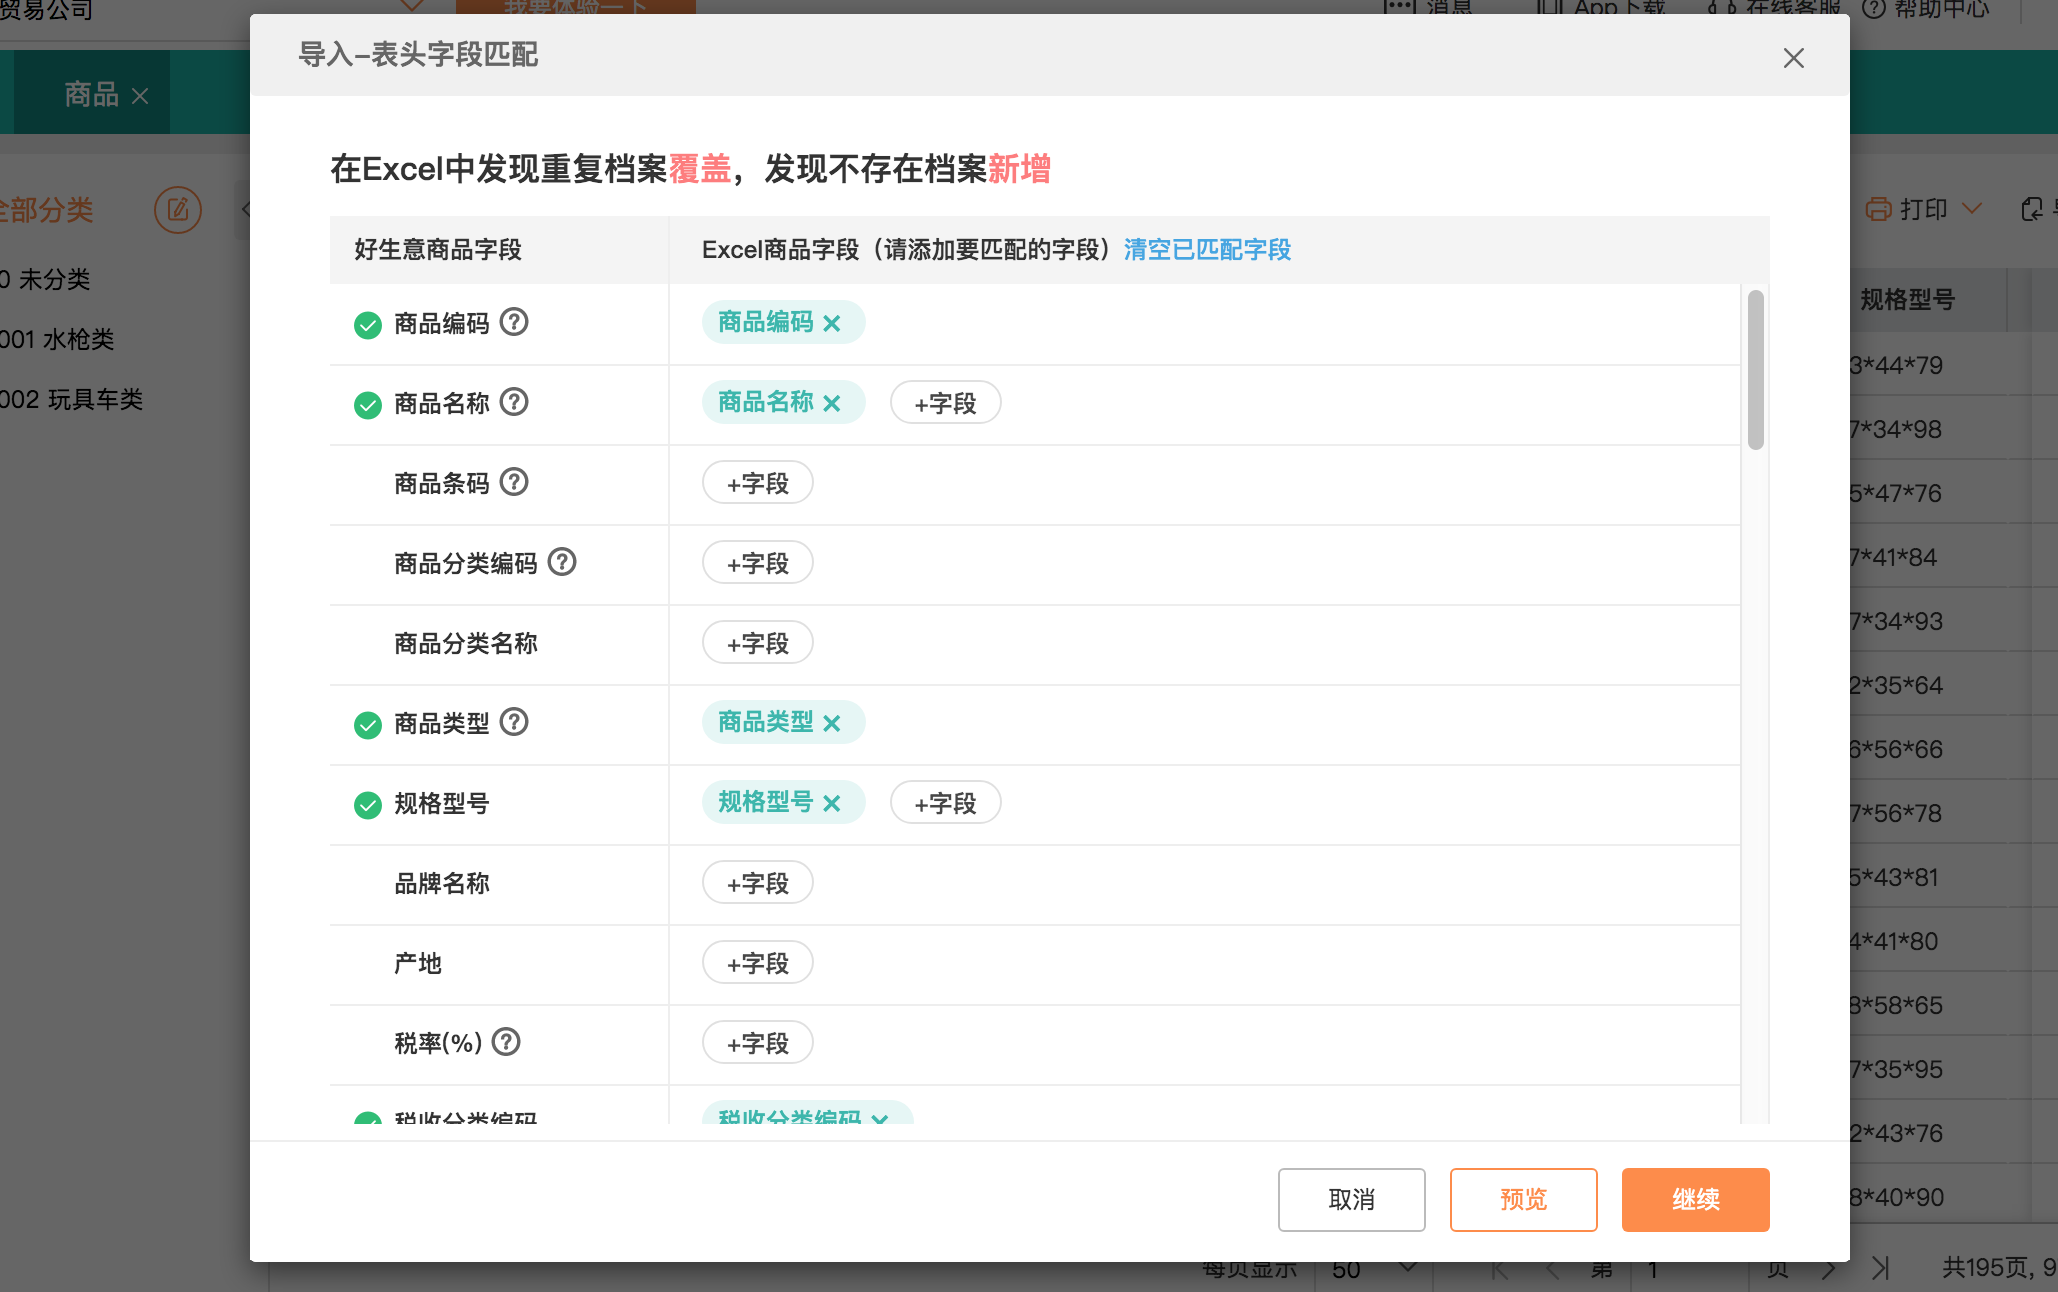
Task: Click 继续 button to proceed
Action: (x=1695, y=1198)
